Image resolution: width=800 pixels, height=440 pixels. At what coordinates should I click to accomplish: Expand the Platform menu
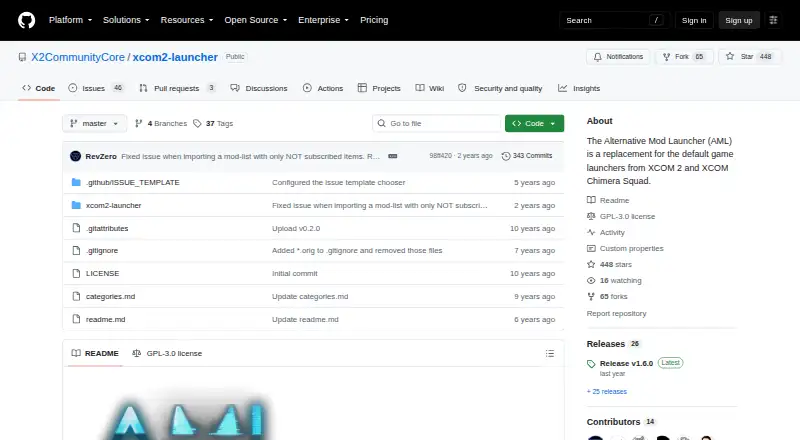[70, 20]
